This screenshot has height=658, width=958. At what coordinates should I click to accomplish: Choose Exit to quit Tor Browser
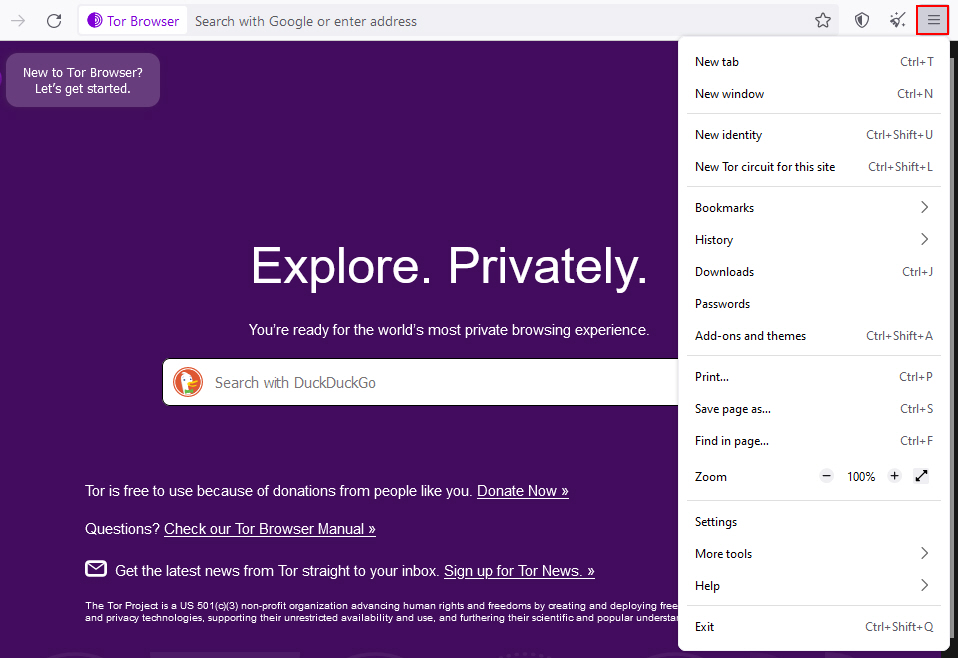coord(814,626)
